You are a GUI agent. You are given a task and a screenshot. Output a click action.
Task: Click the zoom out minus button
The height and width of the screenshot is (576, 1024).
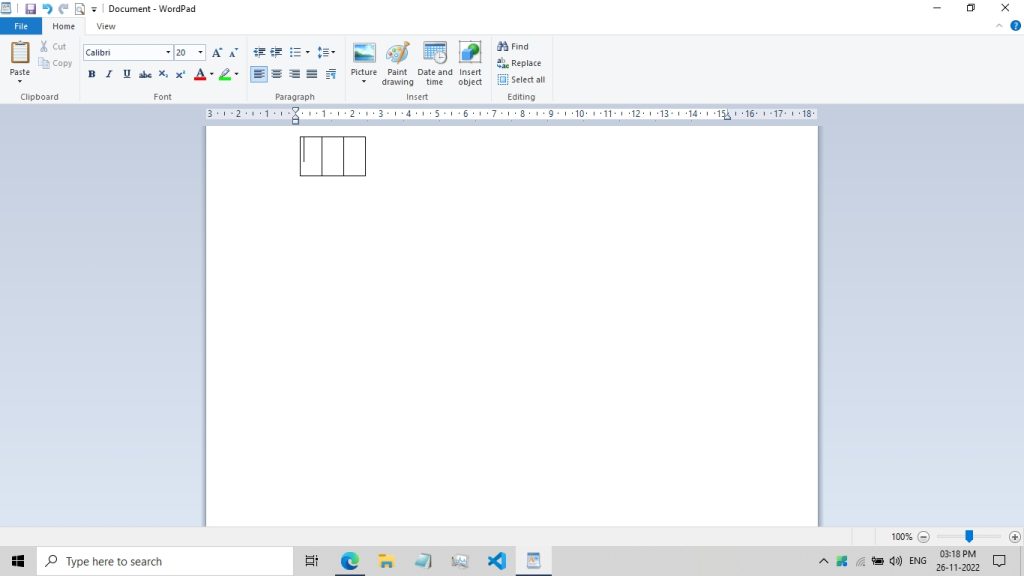pos(923,537)
